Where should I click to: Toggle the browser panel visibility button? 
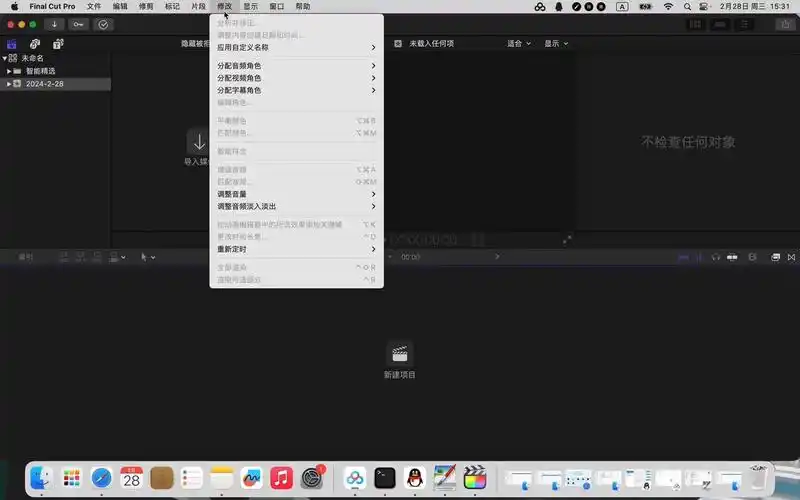click(697, 24)
